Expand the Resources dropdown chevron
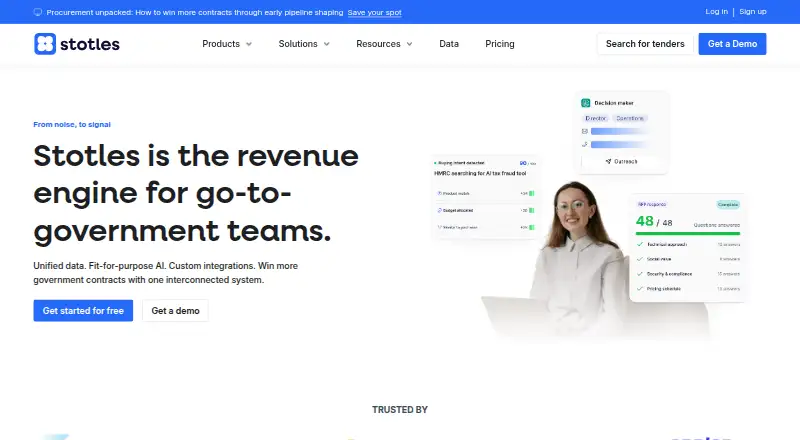 (x=409, y=44)
